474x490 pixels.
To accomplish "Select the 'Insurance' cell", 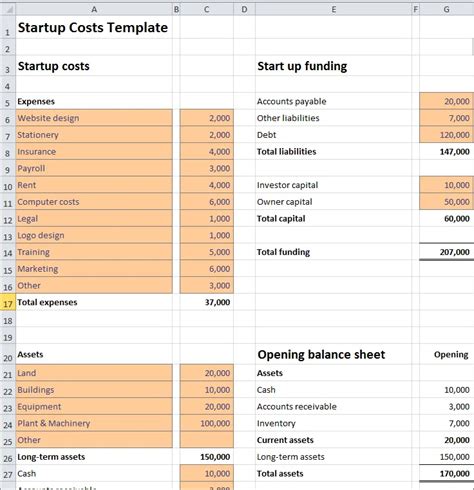I will coord(94,152).
